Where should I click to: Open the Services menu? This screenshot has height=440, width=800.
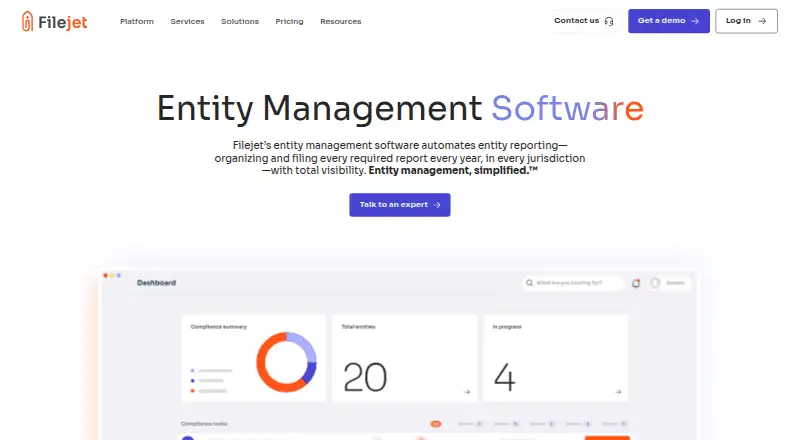click(187, 21)
